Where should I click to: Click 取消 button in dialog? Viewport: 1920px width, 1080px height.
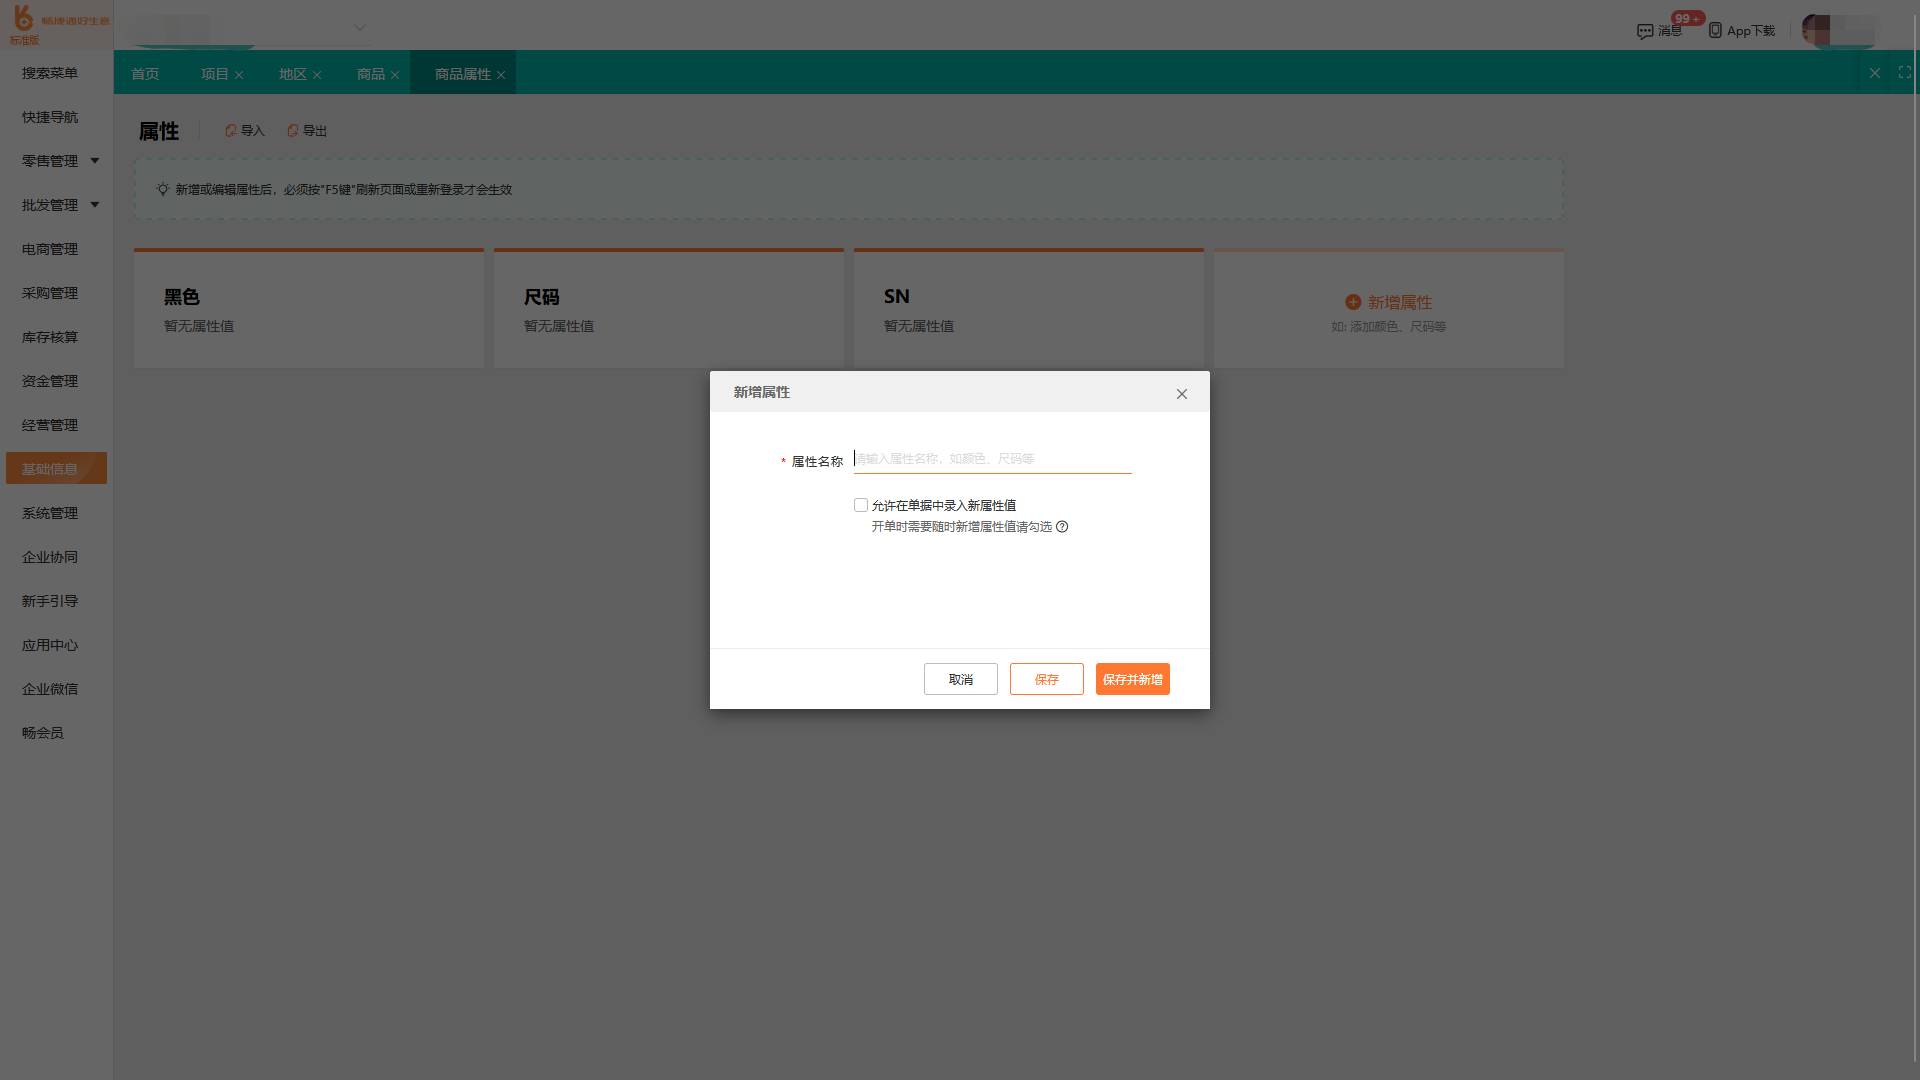tap(961, 679)
